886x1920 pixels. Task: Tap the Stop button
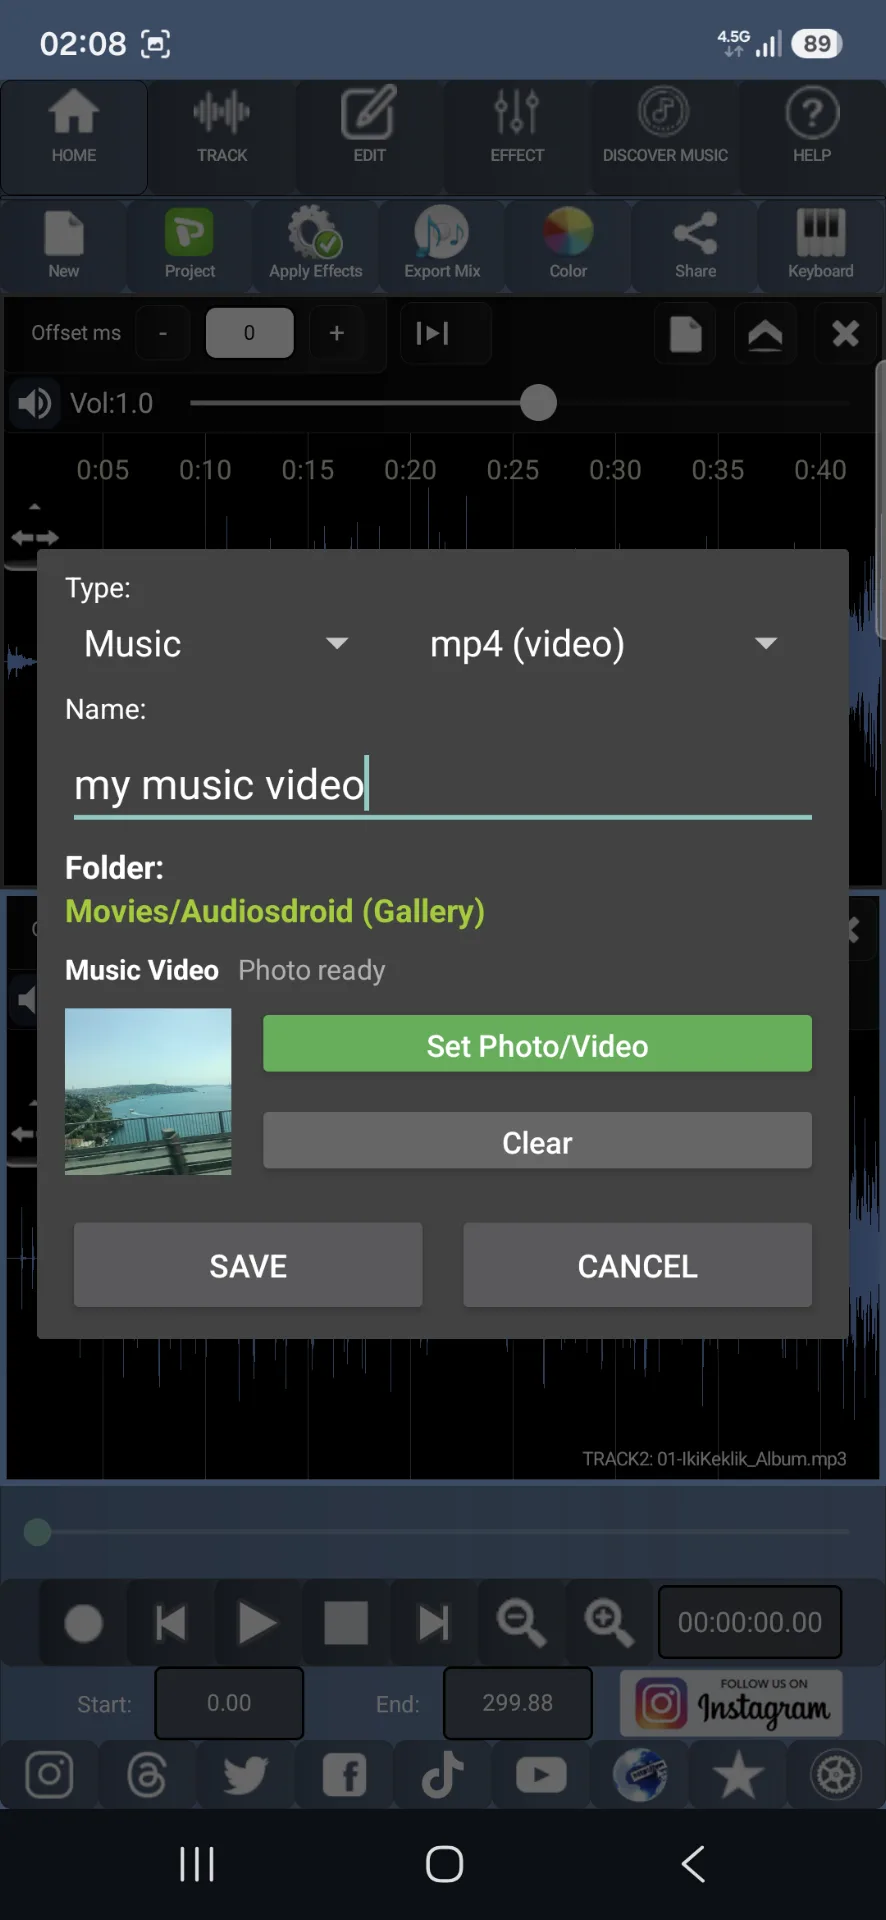(x=346, y=1623)
